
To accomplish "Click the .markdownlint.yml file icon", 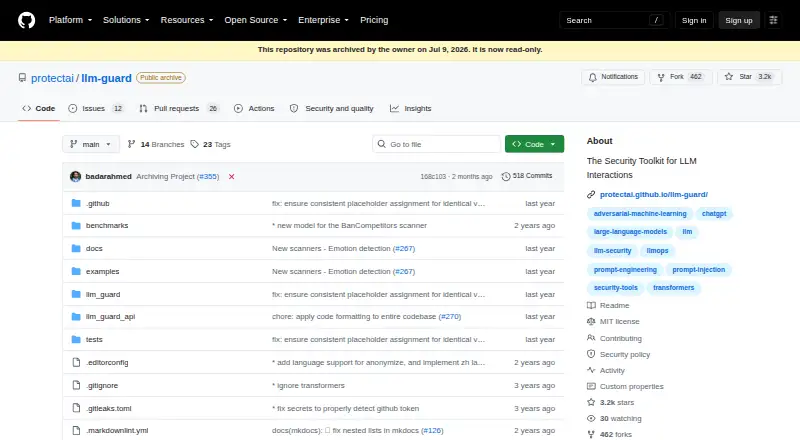I will click(76, 430).
